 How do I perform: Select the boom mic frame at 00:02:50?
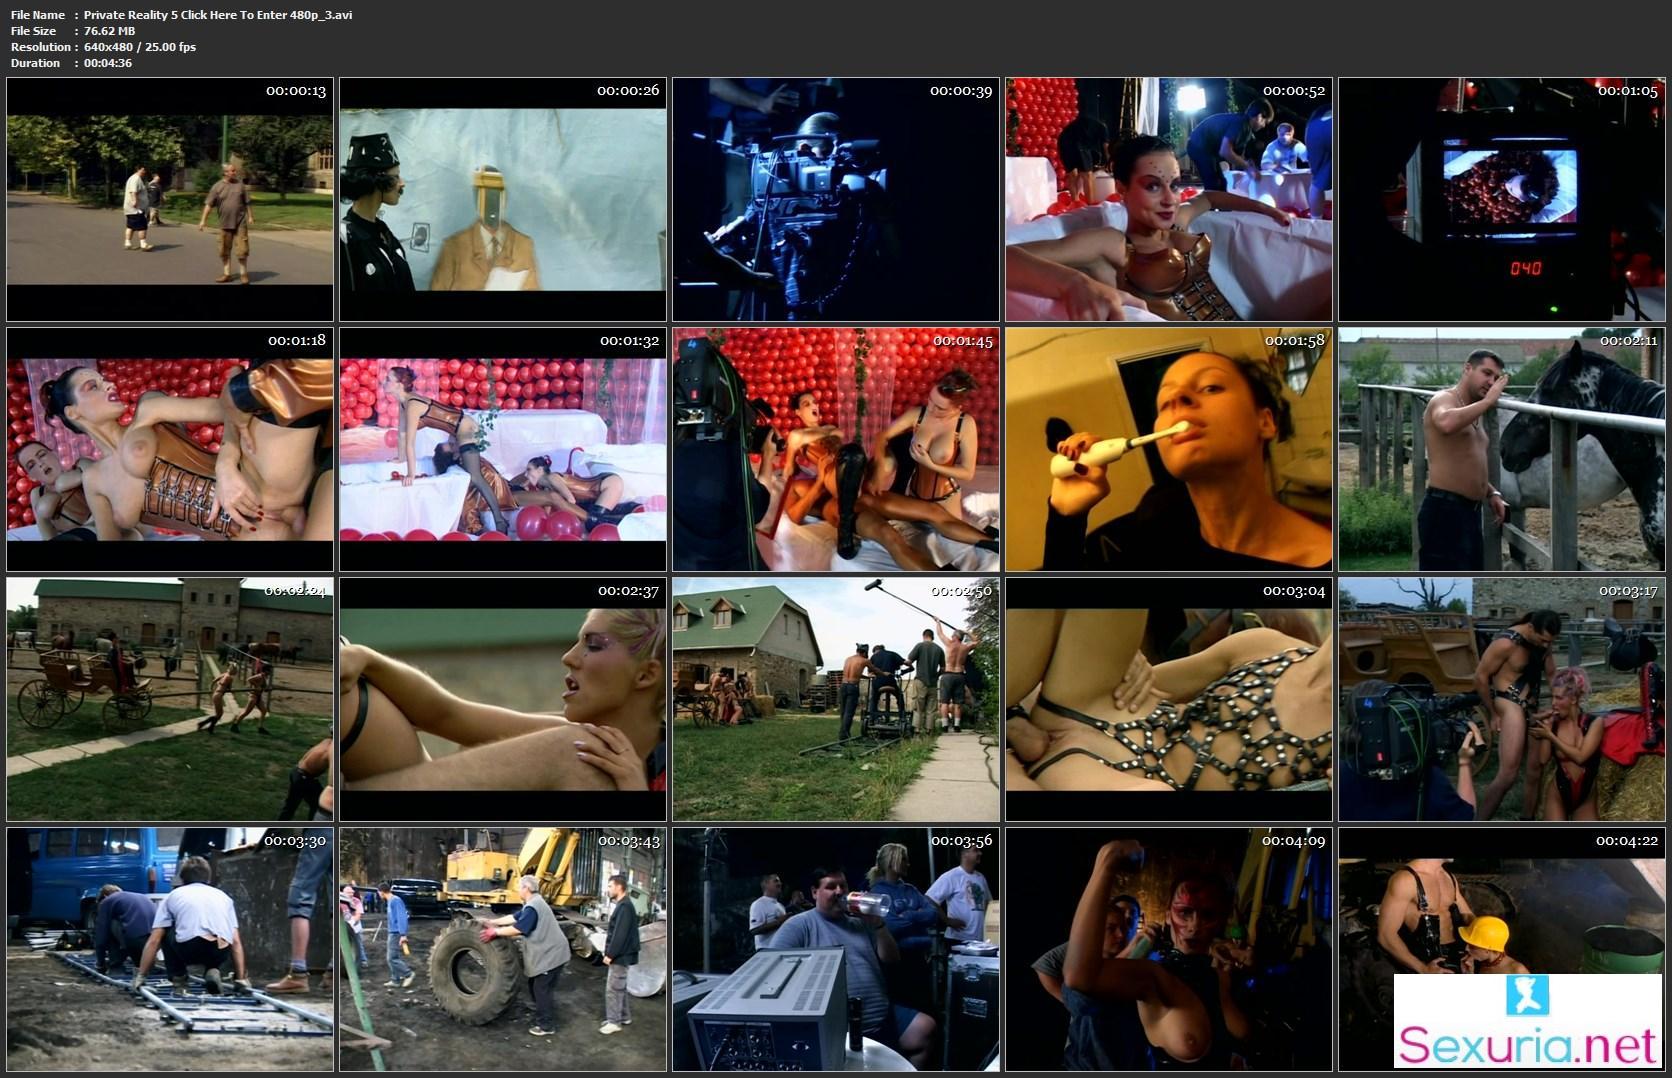836,699
